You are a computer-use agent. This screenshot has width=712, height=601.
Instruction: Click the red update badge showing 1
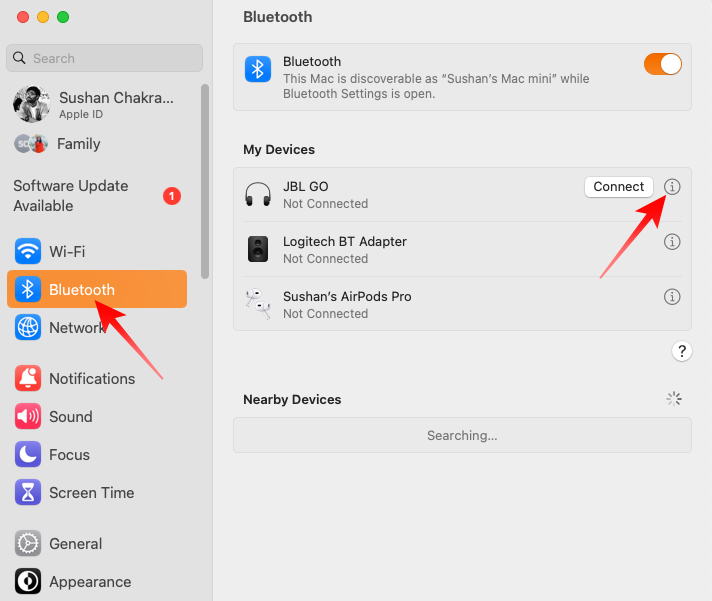[172, 196]
